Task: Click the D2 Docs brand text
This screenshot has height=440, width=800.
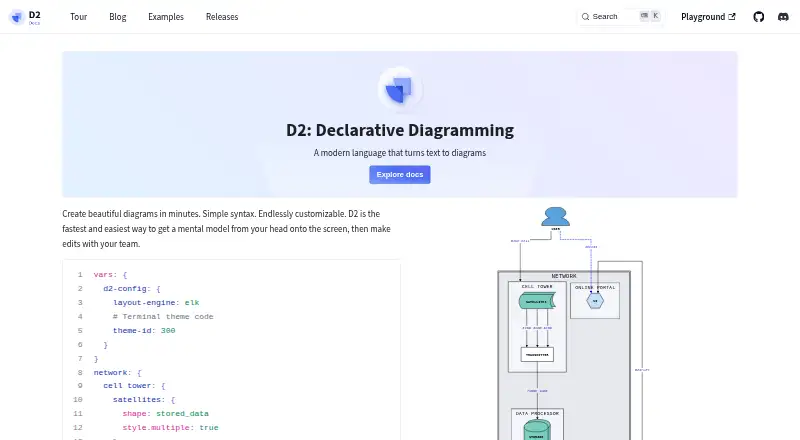Action: [35, 17]
